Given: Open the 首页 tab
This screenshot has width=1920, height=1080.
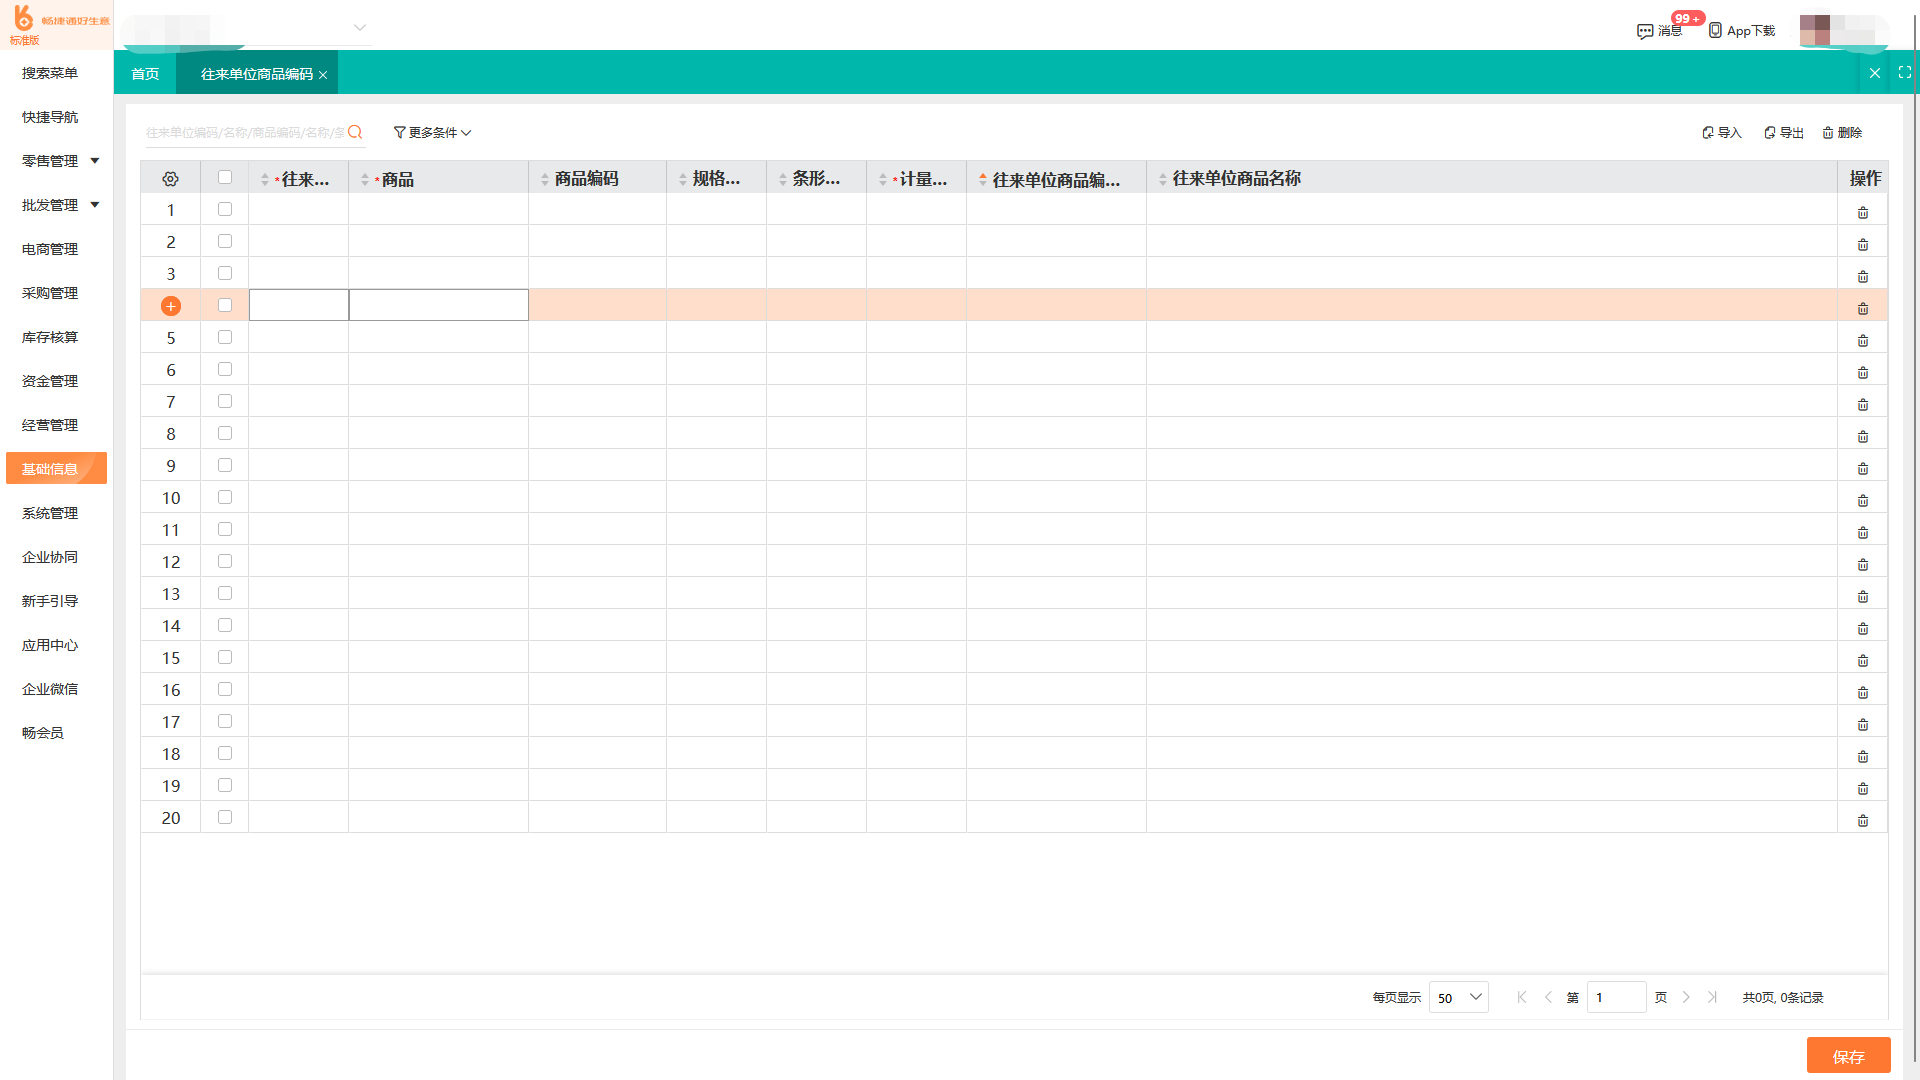Looking at the screenshot, I should click(145, 74).
